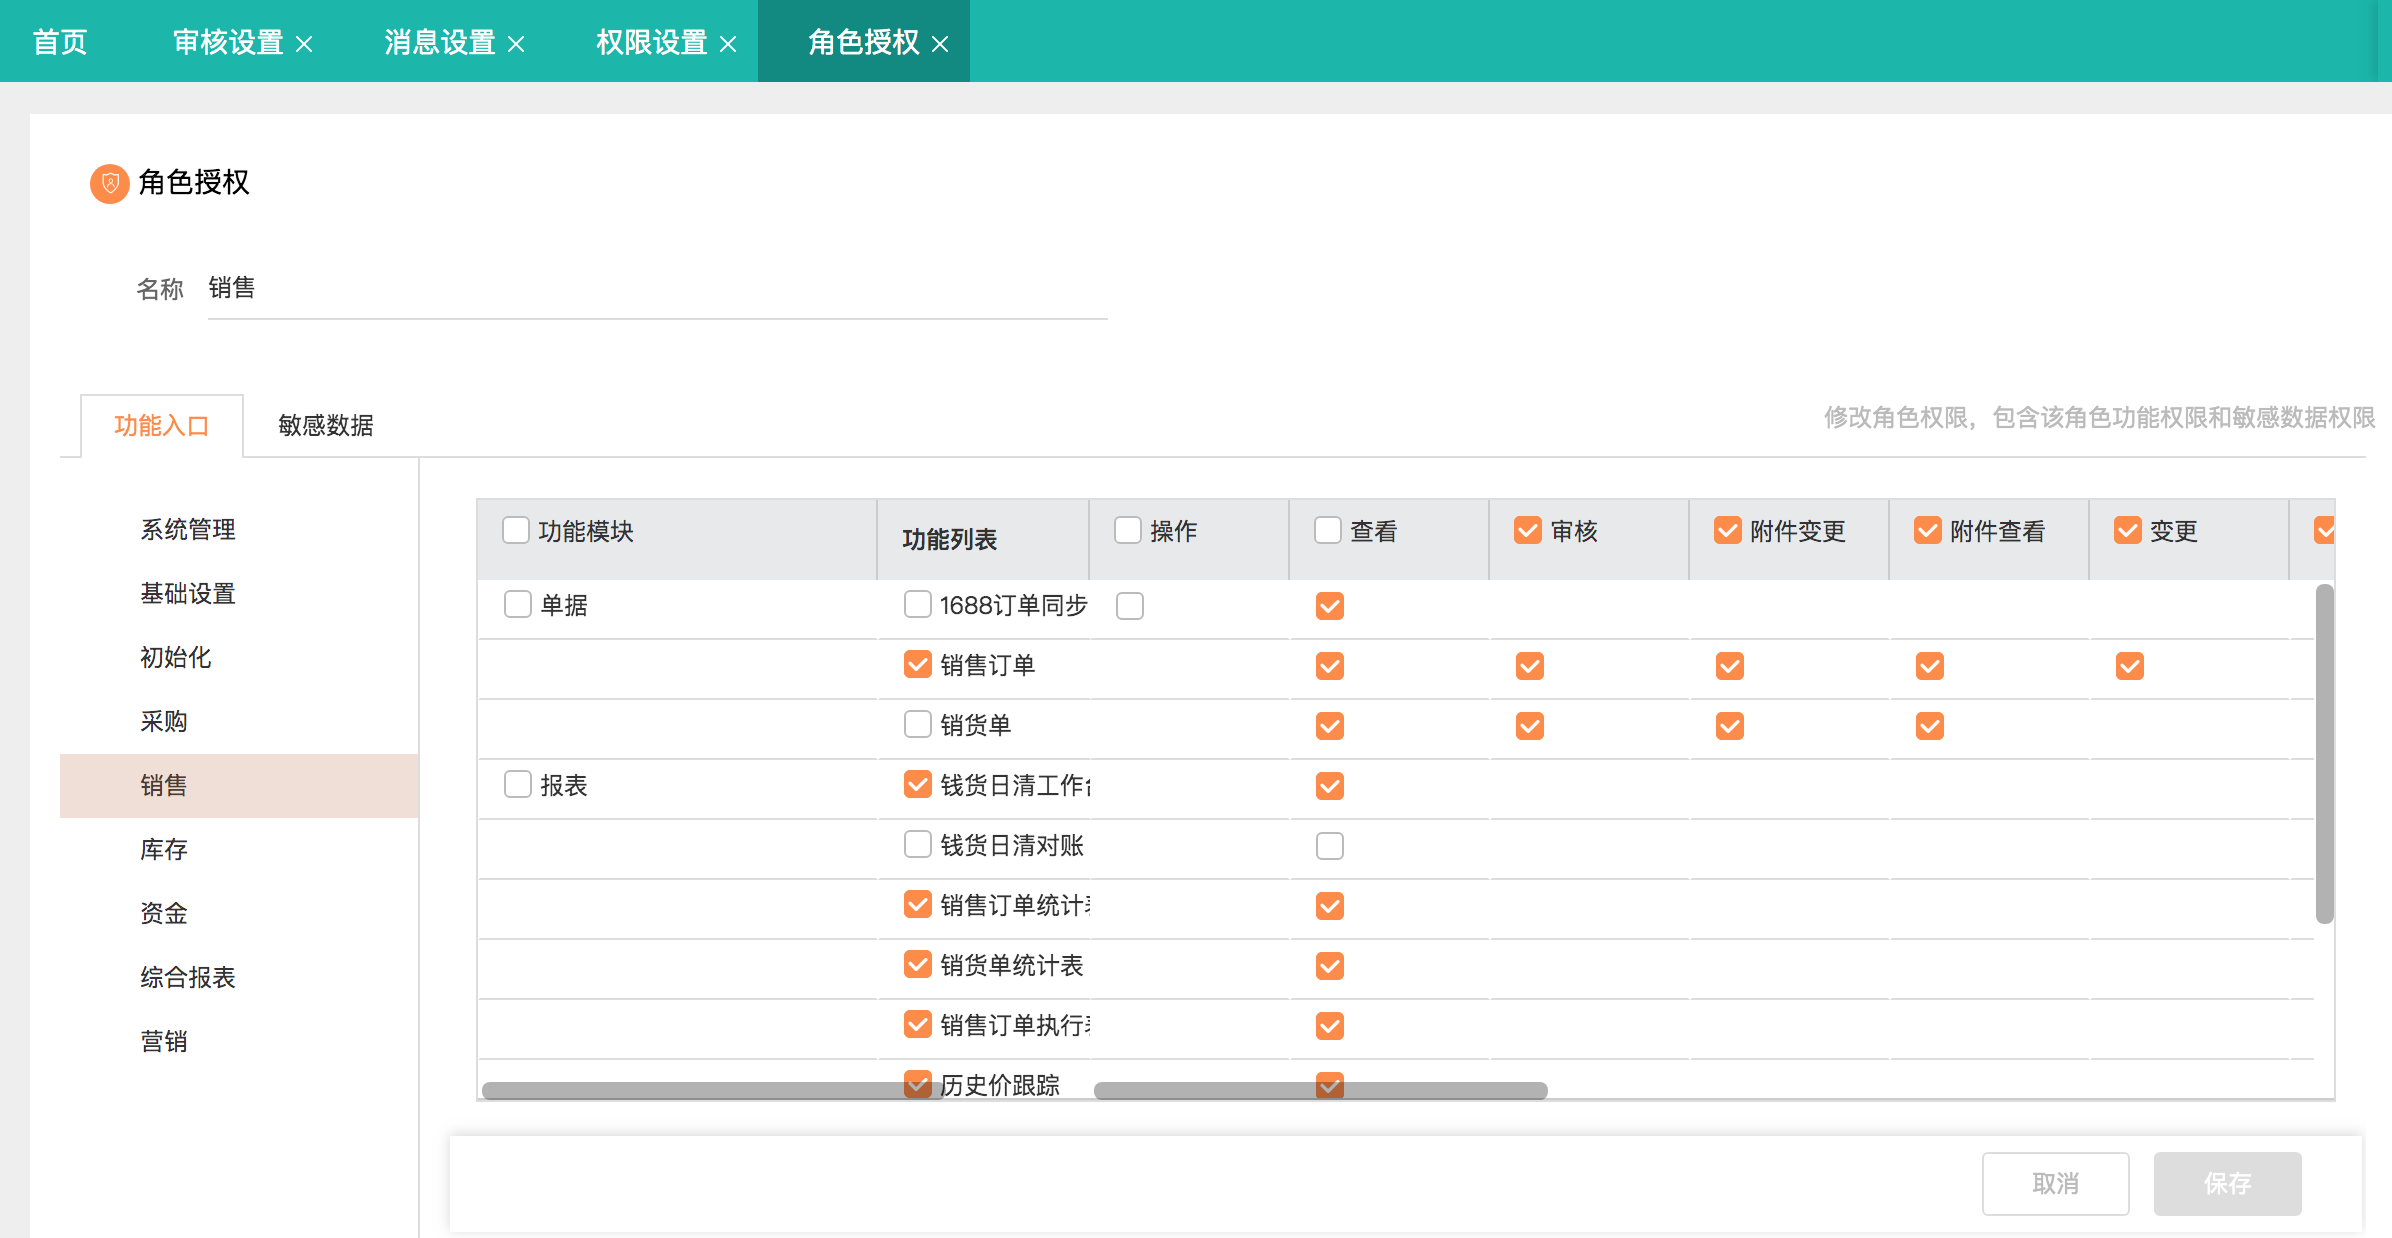Screen dimensions: 2392x1238
Task: Switch to the 功能入口 tab
Action: pyautogui.click(x=159, y=422)
